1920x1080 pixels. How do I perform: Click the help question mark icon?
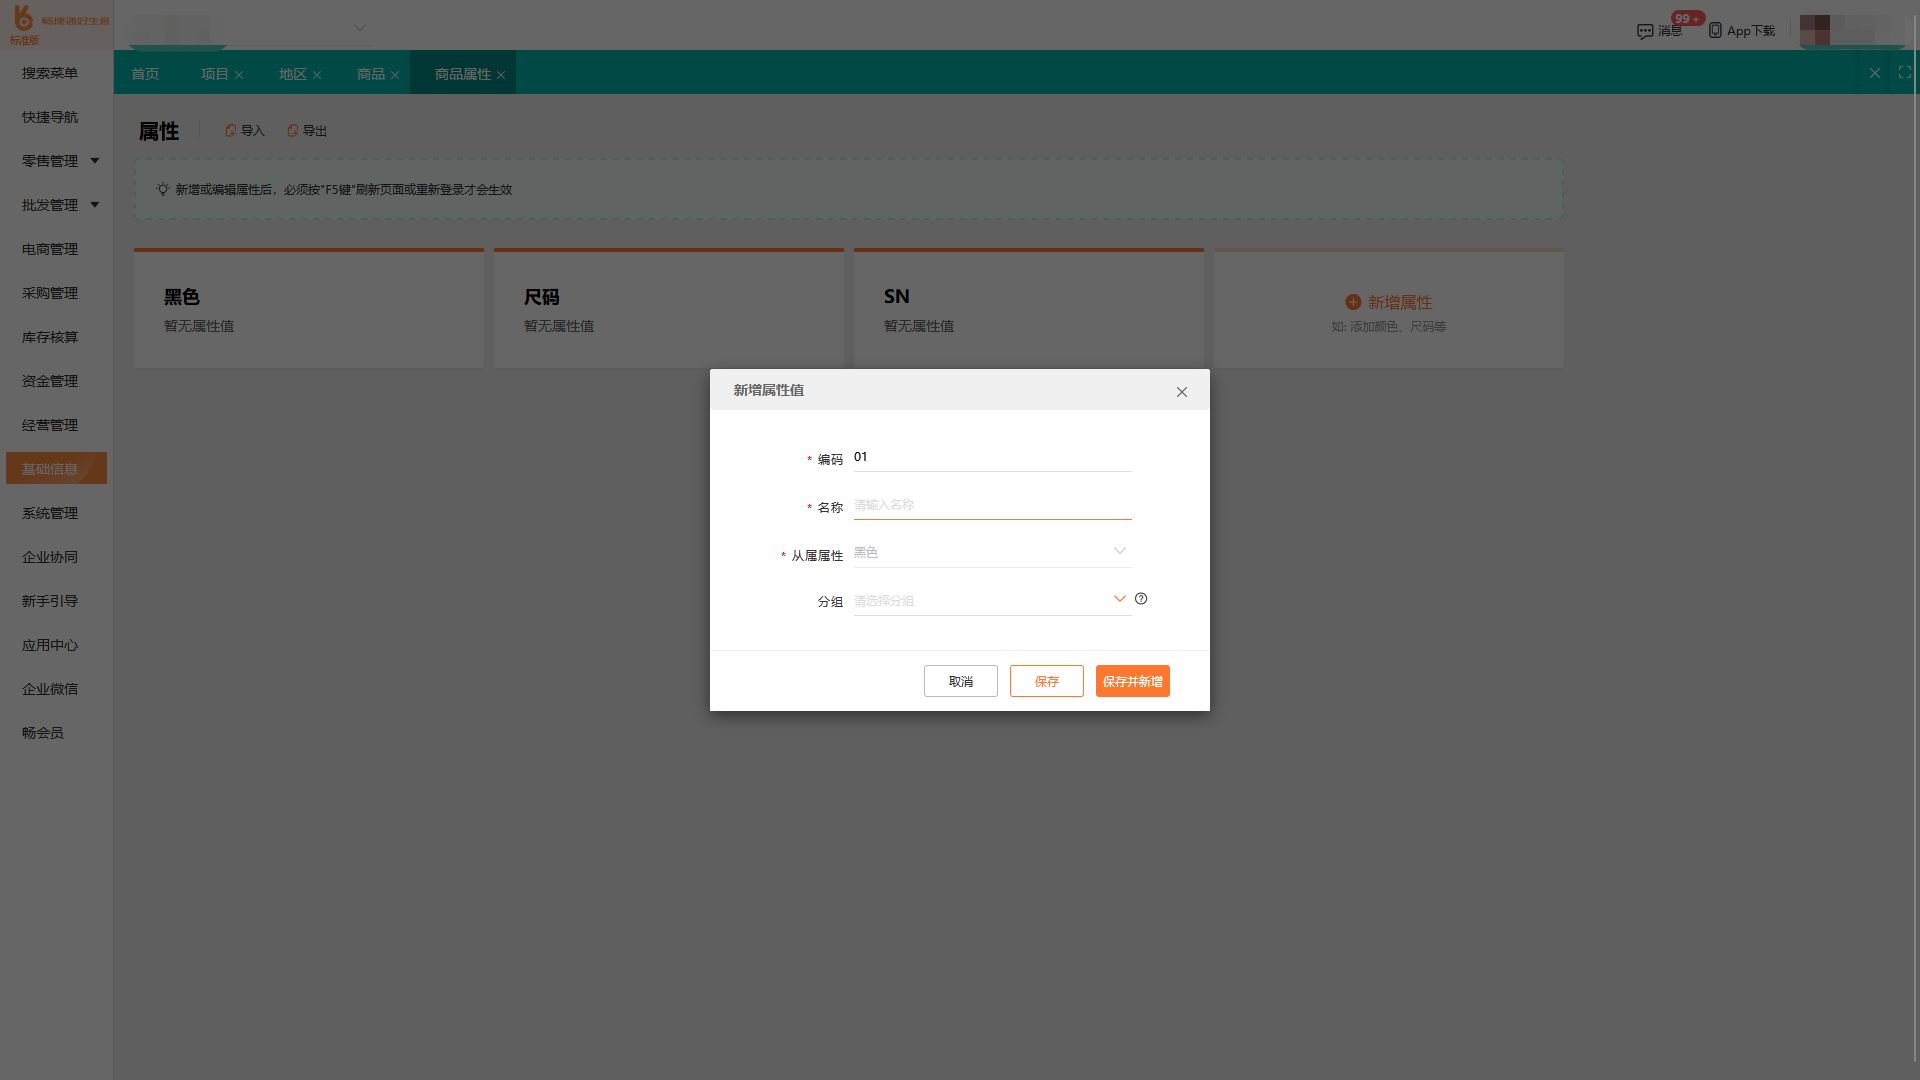[1139, 599]
